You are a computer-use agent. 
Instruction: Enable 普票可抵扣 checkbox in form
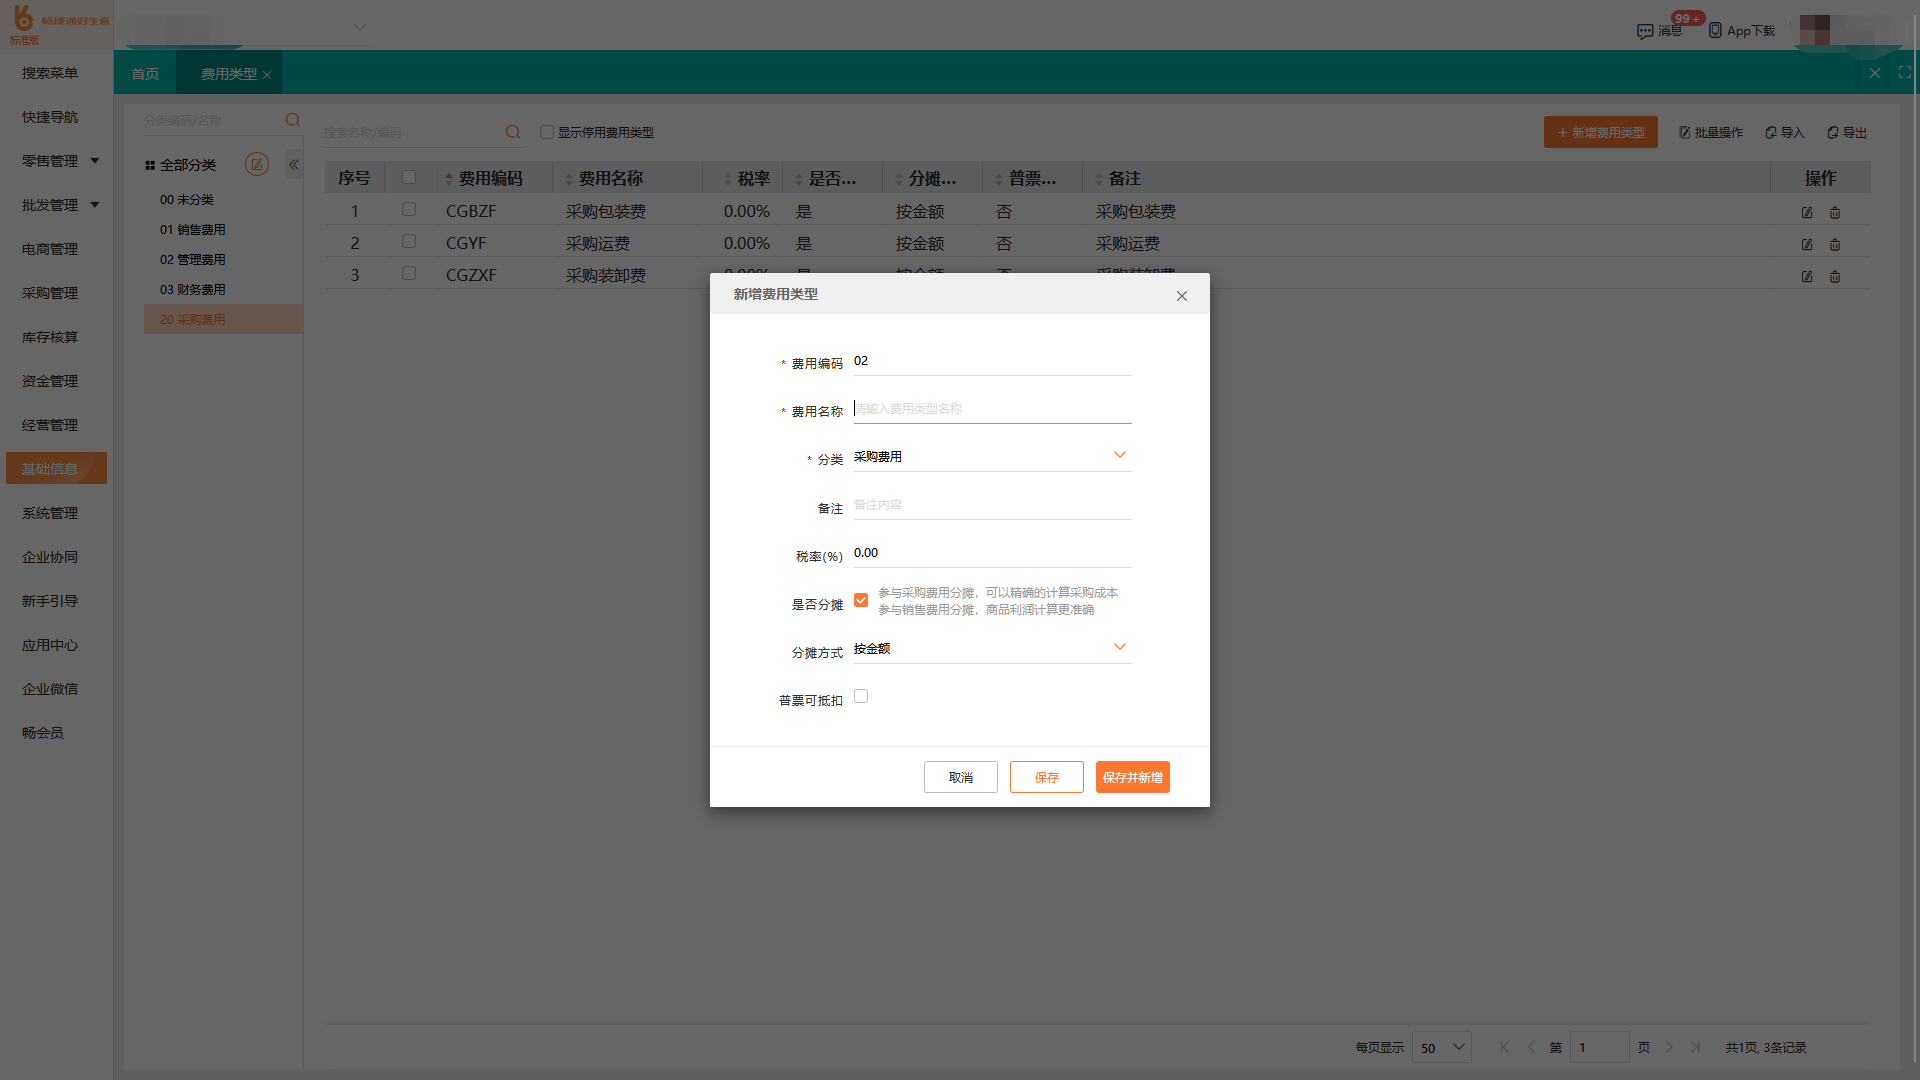coord(861,695)
